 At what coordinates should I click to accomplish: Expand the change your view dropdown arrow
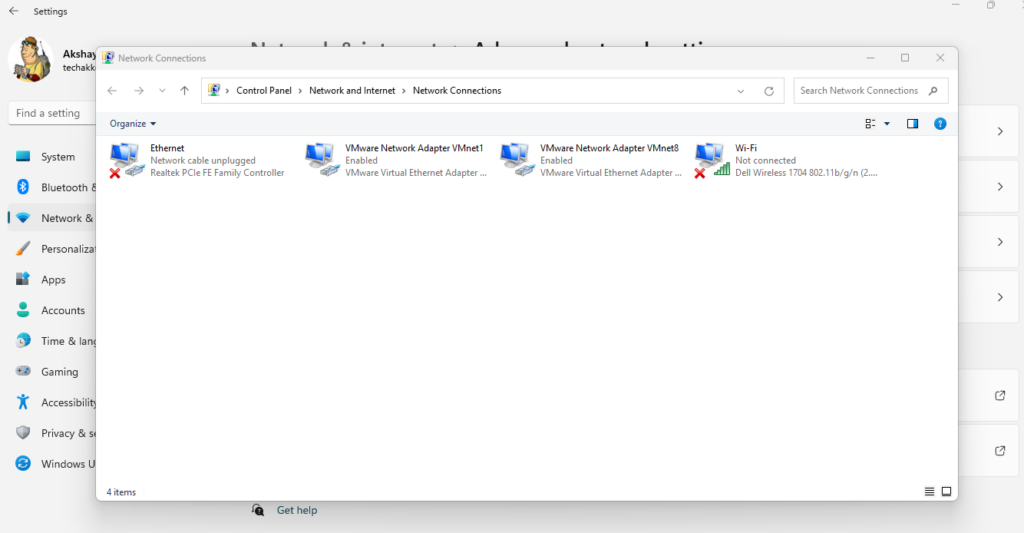click(887, 124)
